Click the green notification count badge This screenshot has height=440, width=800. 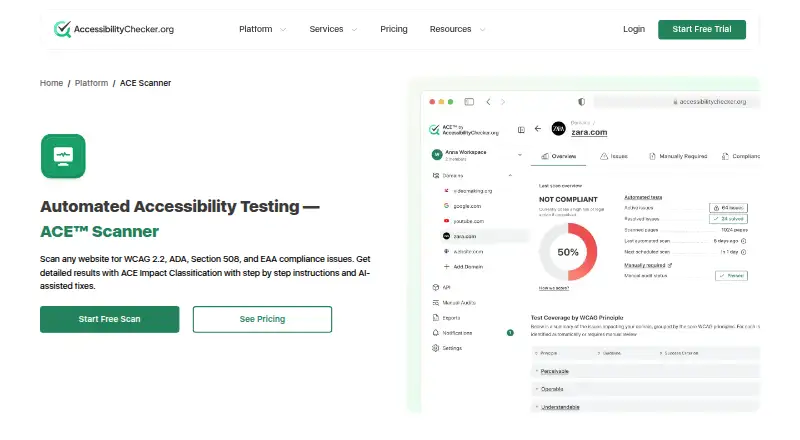point(510,333)
